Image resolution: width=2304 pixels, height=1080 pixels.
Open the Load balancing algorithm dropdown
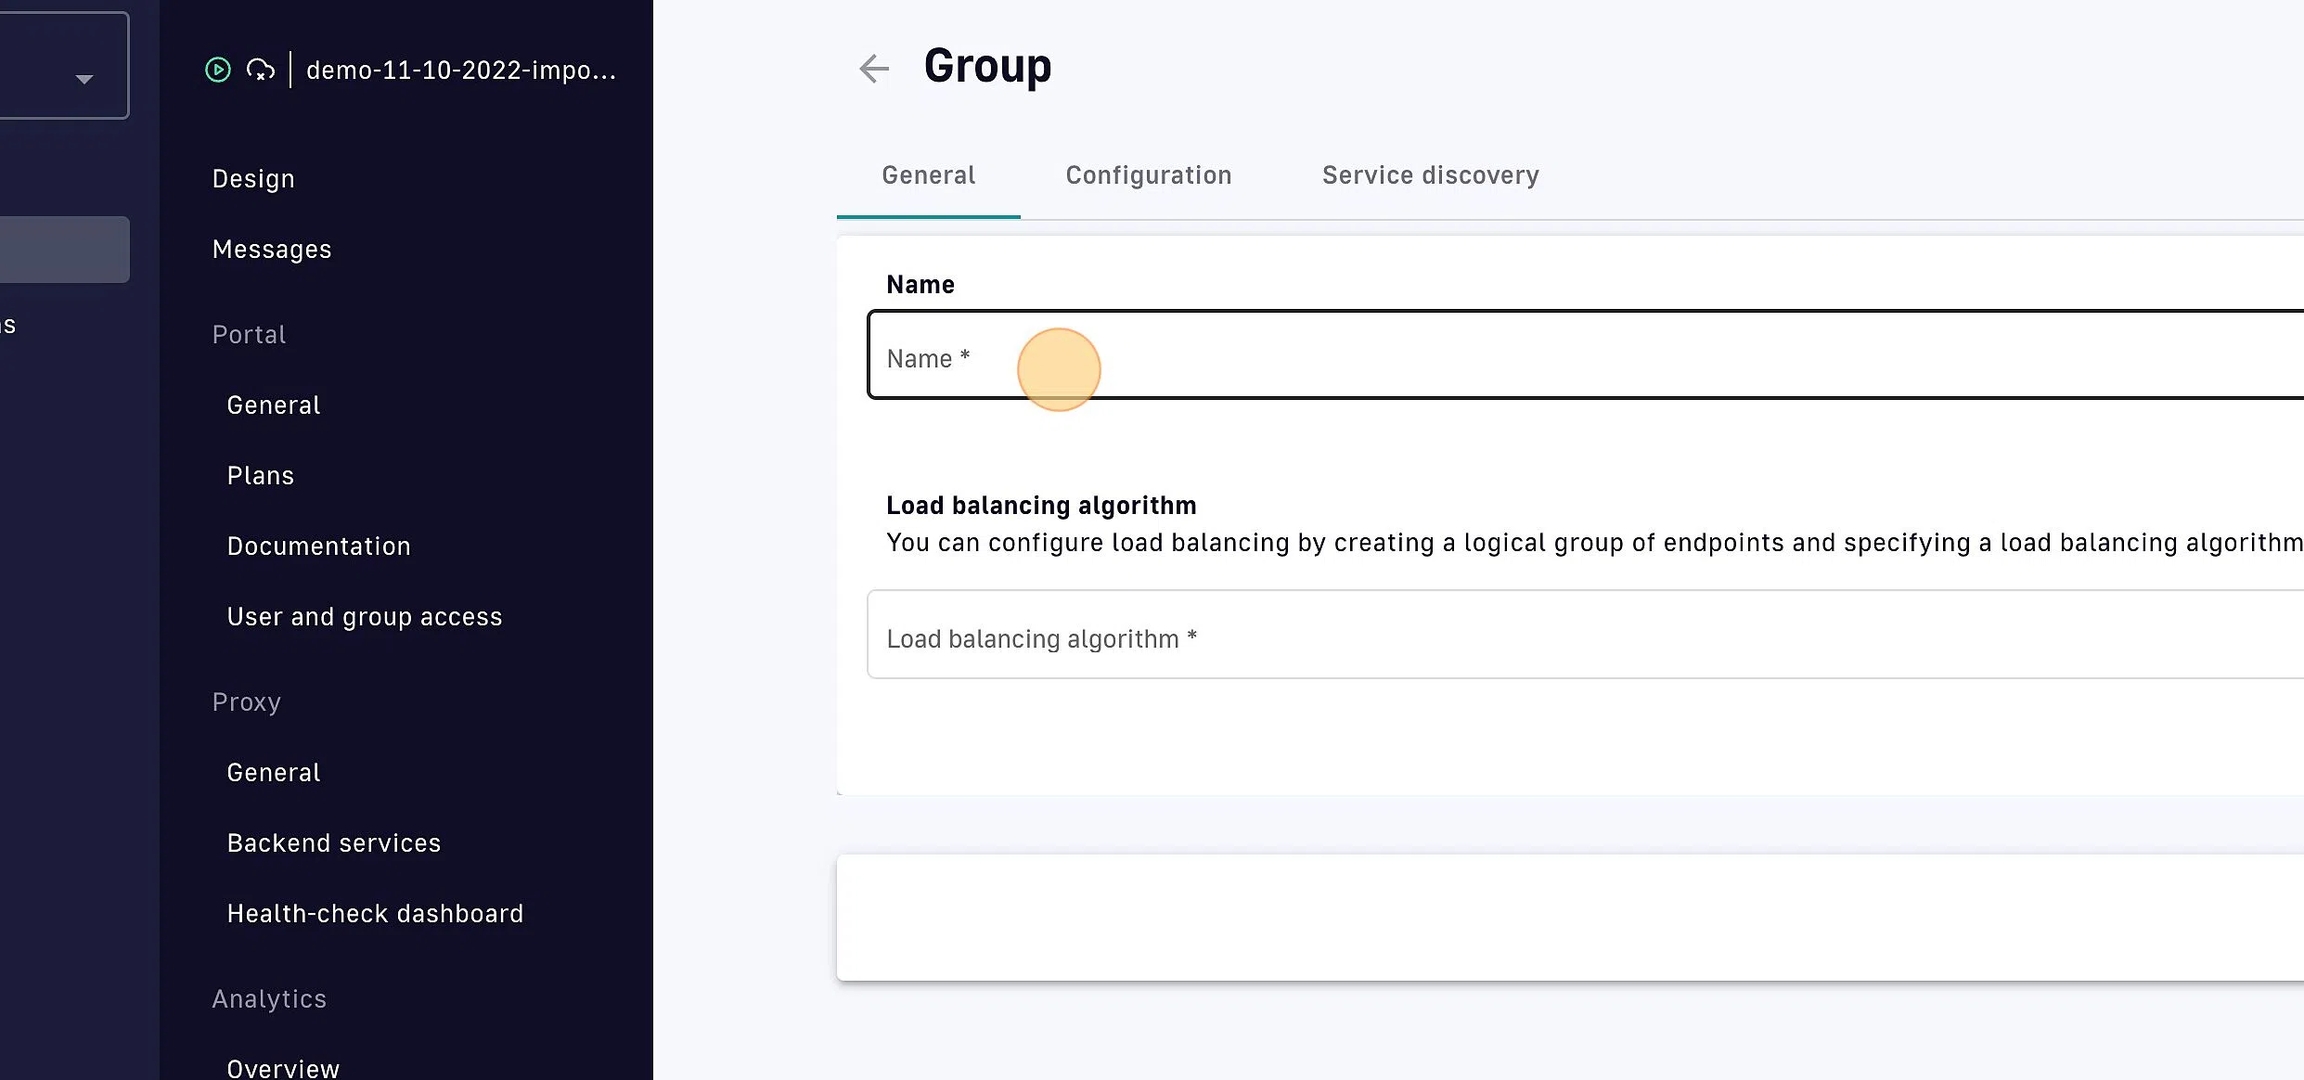1584,636
